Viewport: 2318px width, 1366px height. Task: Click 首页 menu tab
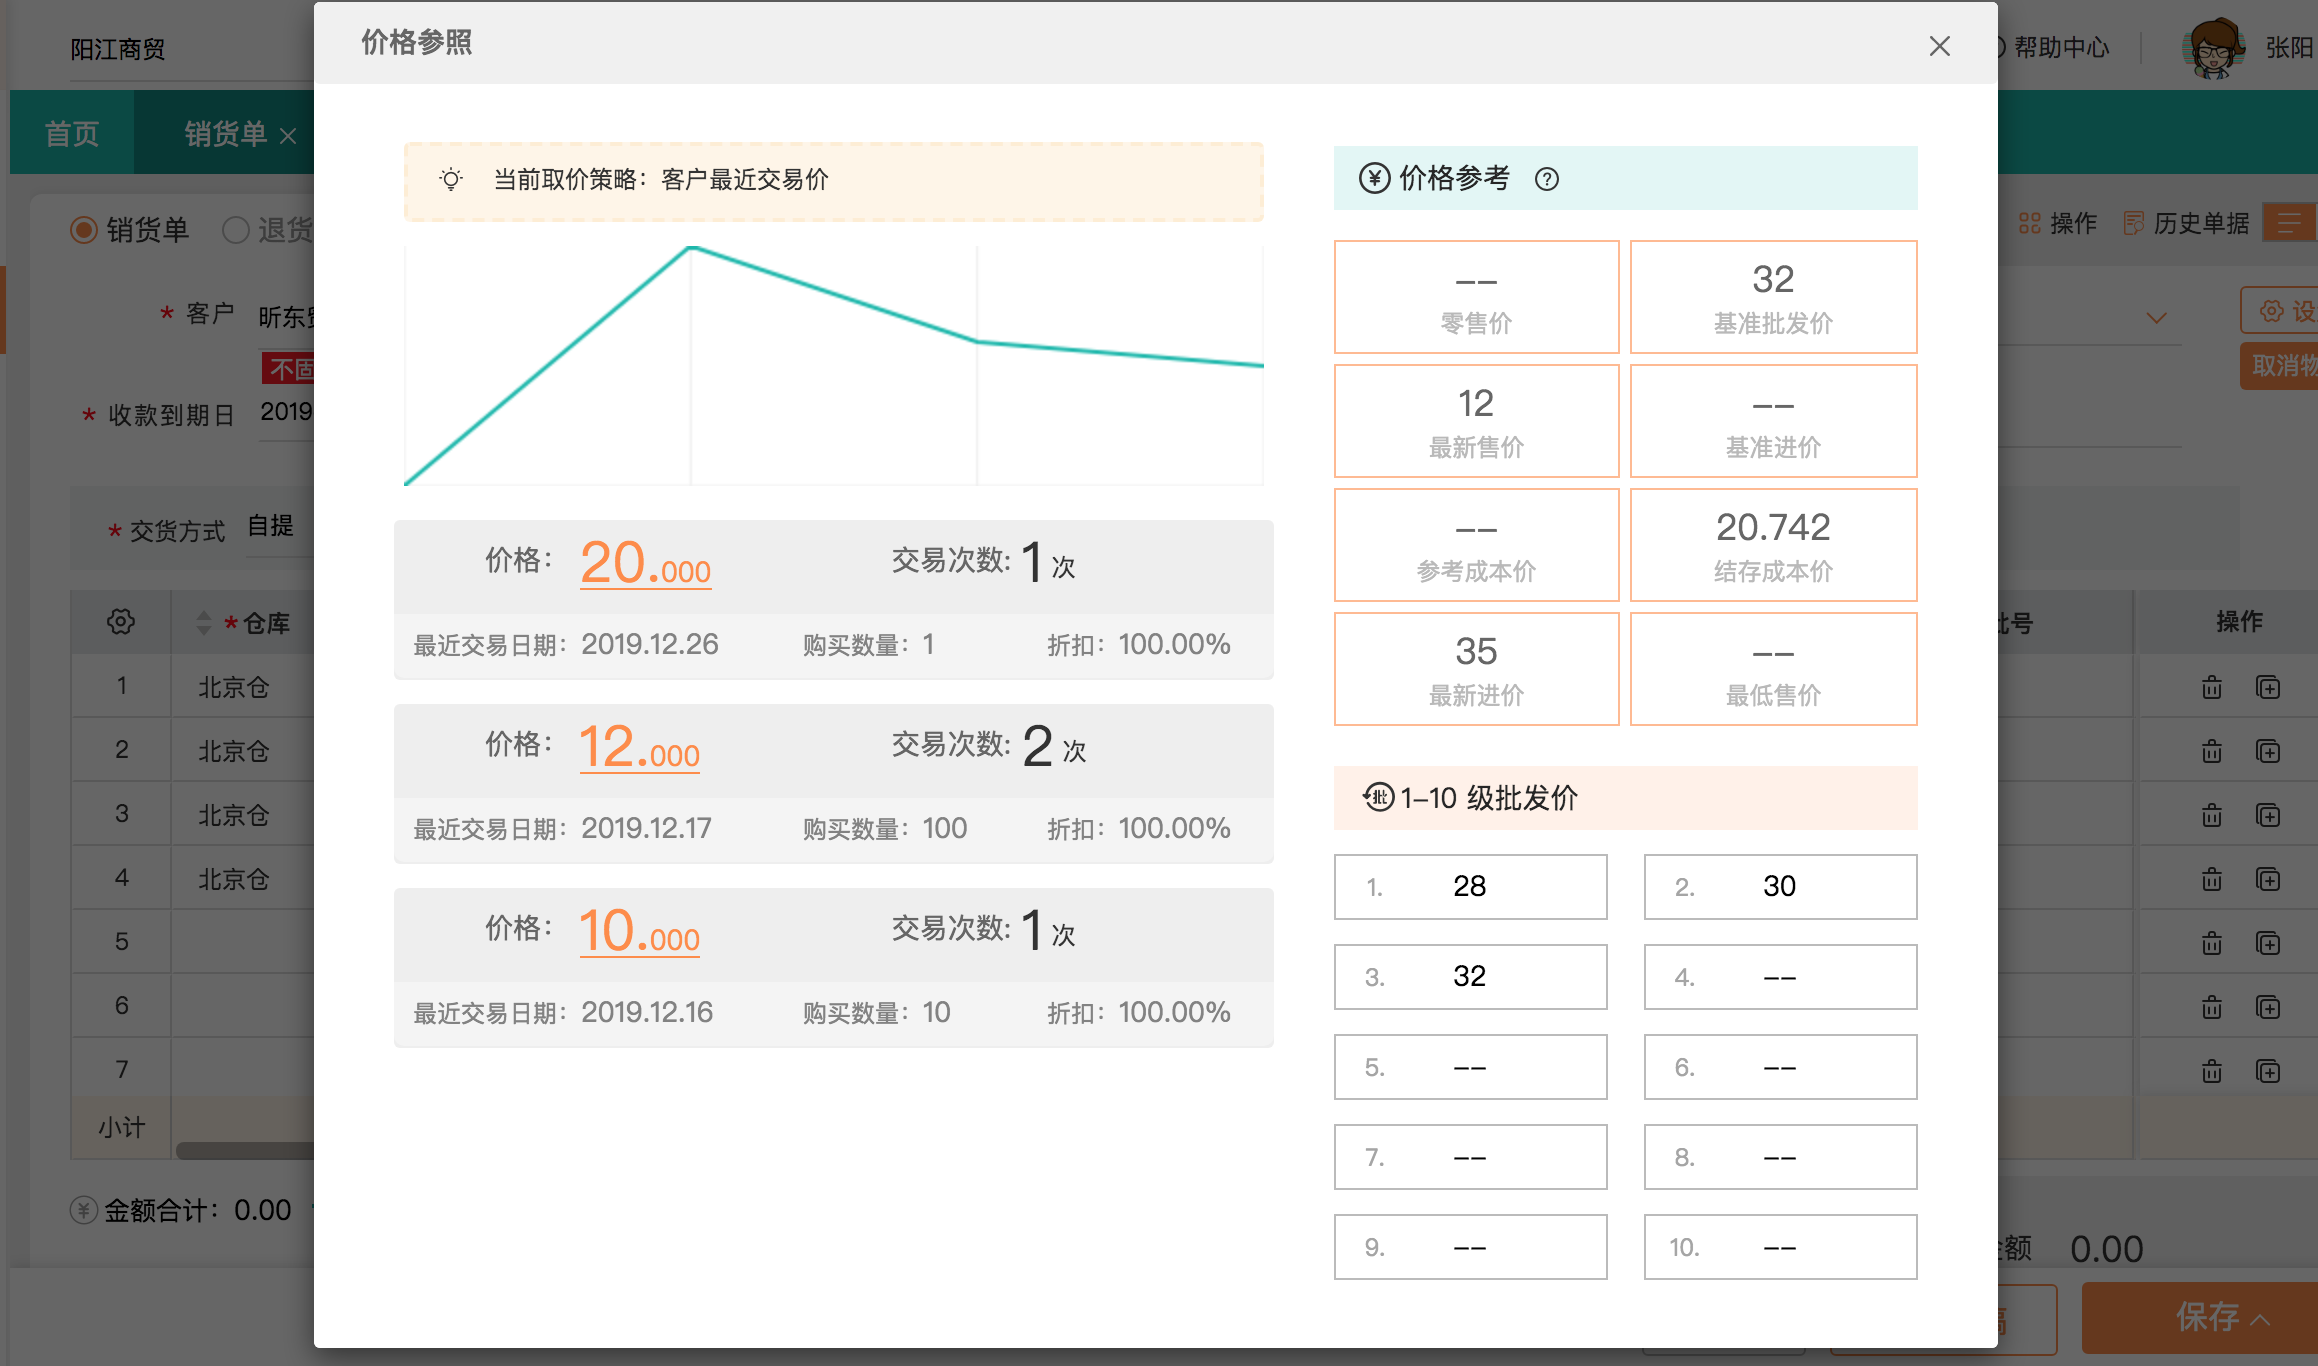73,133
